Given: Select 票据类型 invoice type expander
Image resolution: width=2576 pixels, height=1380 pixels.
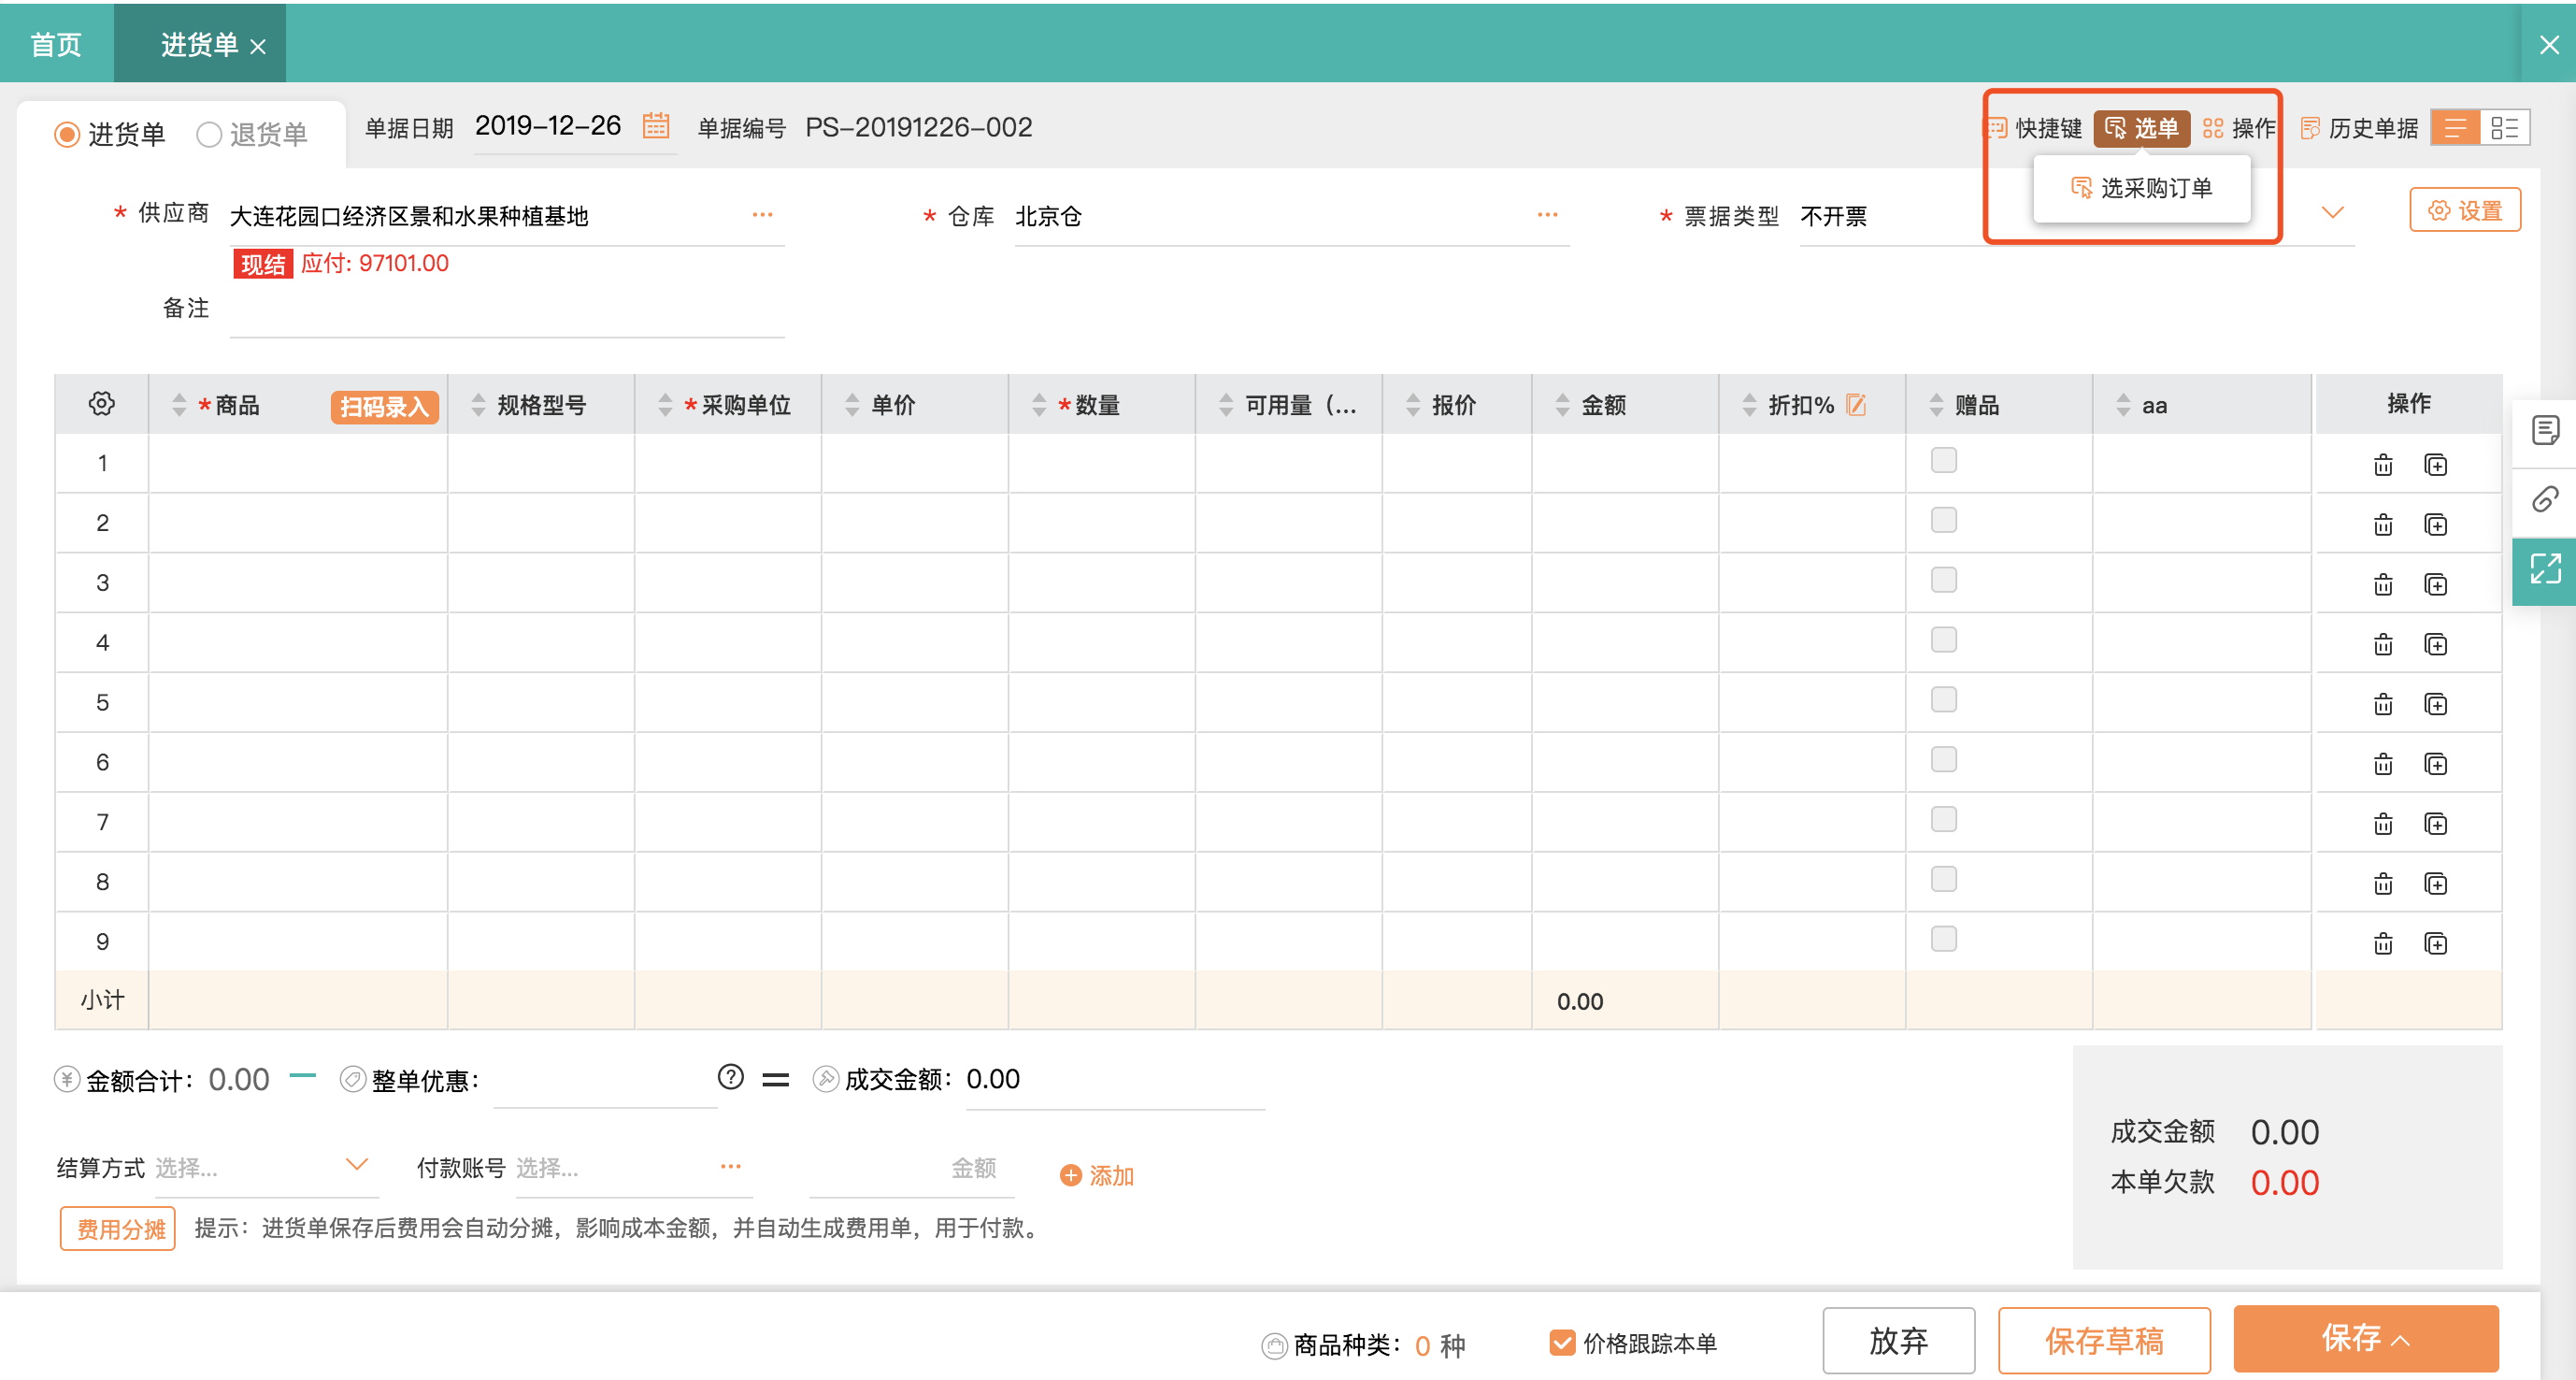Looking at the screenshot, I should tap(2329, 215).
